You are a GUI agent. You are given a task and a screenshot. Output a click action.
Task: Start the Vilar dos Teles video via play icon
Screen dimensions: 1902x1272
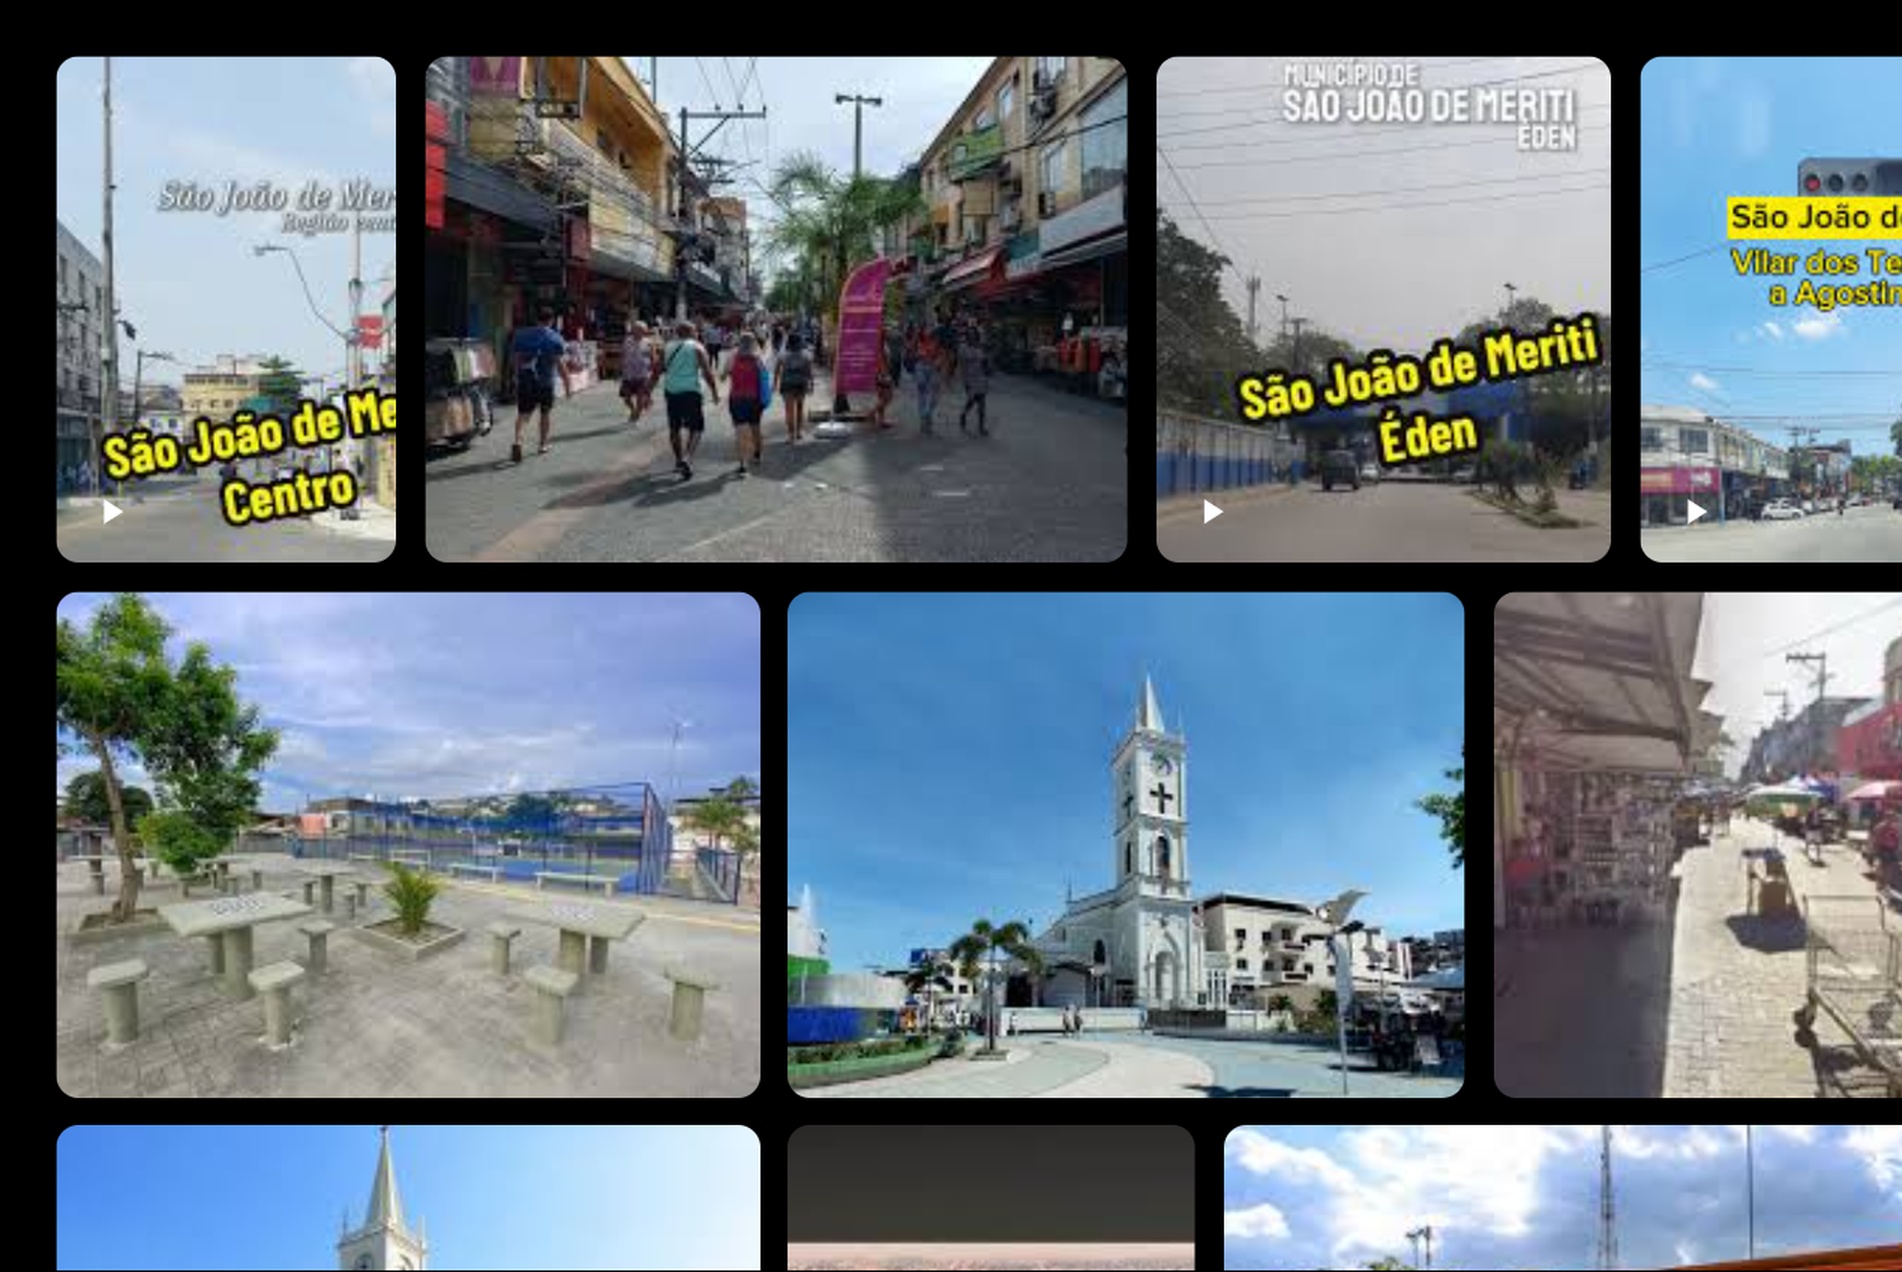tap(1696, 512)
